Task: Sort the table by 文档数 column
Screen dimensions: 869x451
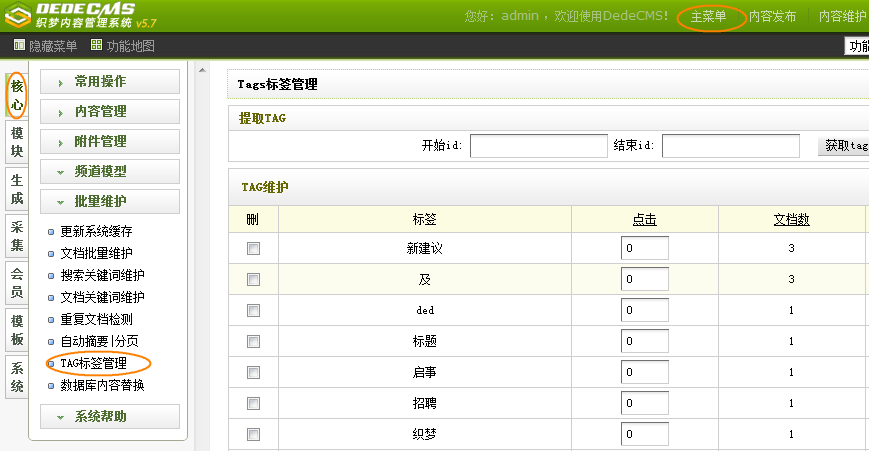Action: tap(791, 219)
